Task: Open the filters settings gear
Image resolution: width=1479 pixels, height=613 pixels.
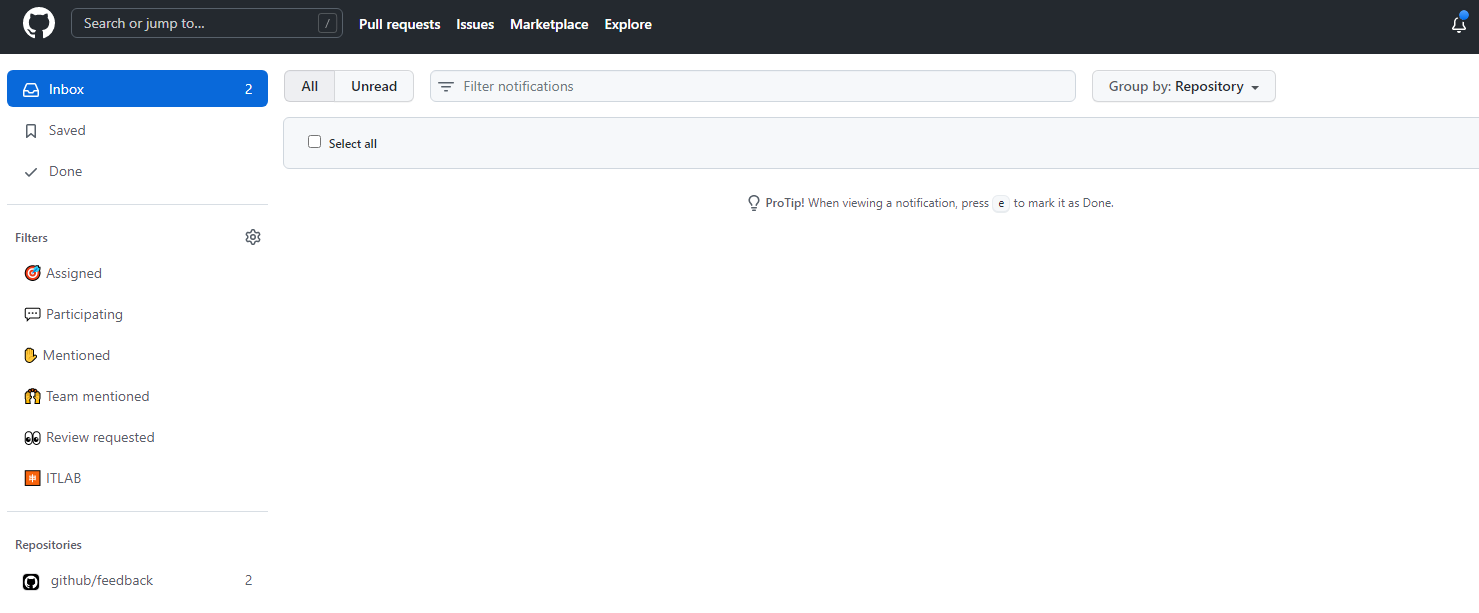Action: point(253,237)
